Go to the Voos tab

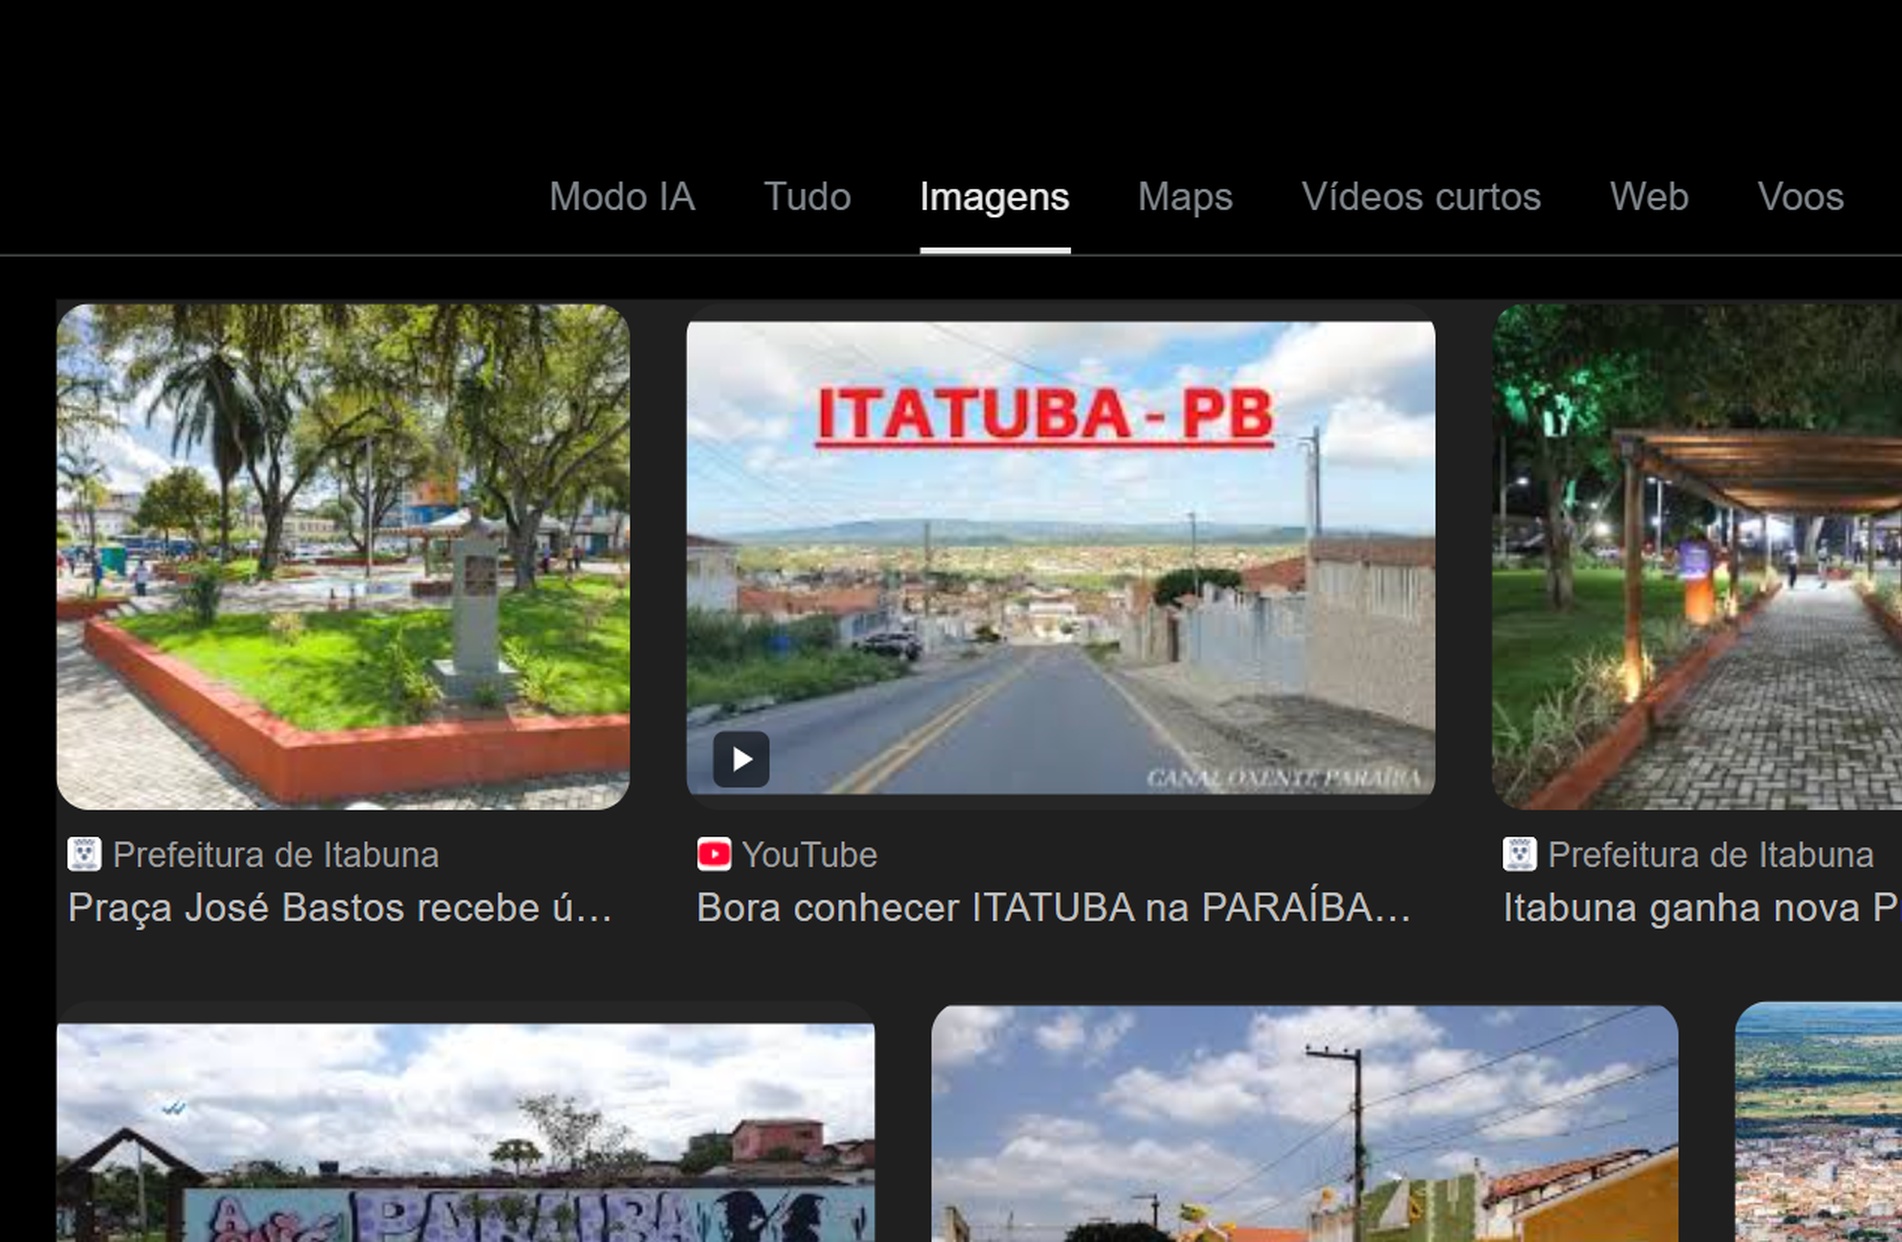pyautogui.click(x=1800, y=197)
